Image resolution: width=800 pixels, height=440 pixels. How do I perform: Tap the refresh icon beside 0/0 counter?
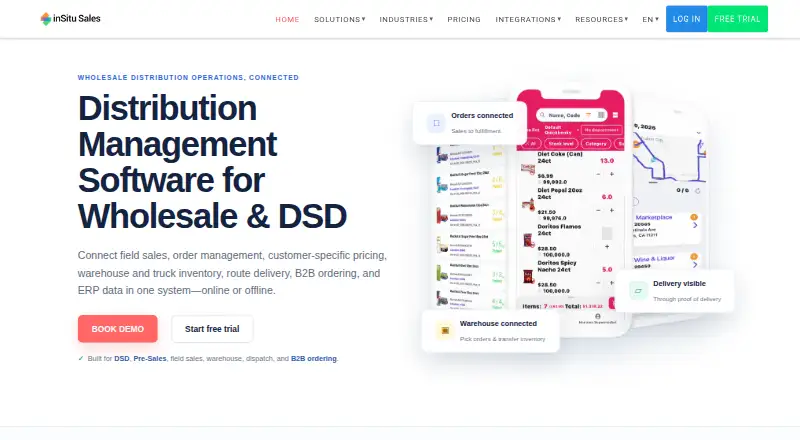click(x=697, y=190)
